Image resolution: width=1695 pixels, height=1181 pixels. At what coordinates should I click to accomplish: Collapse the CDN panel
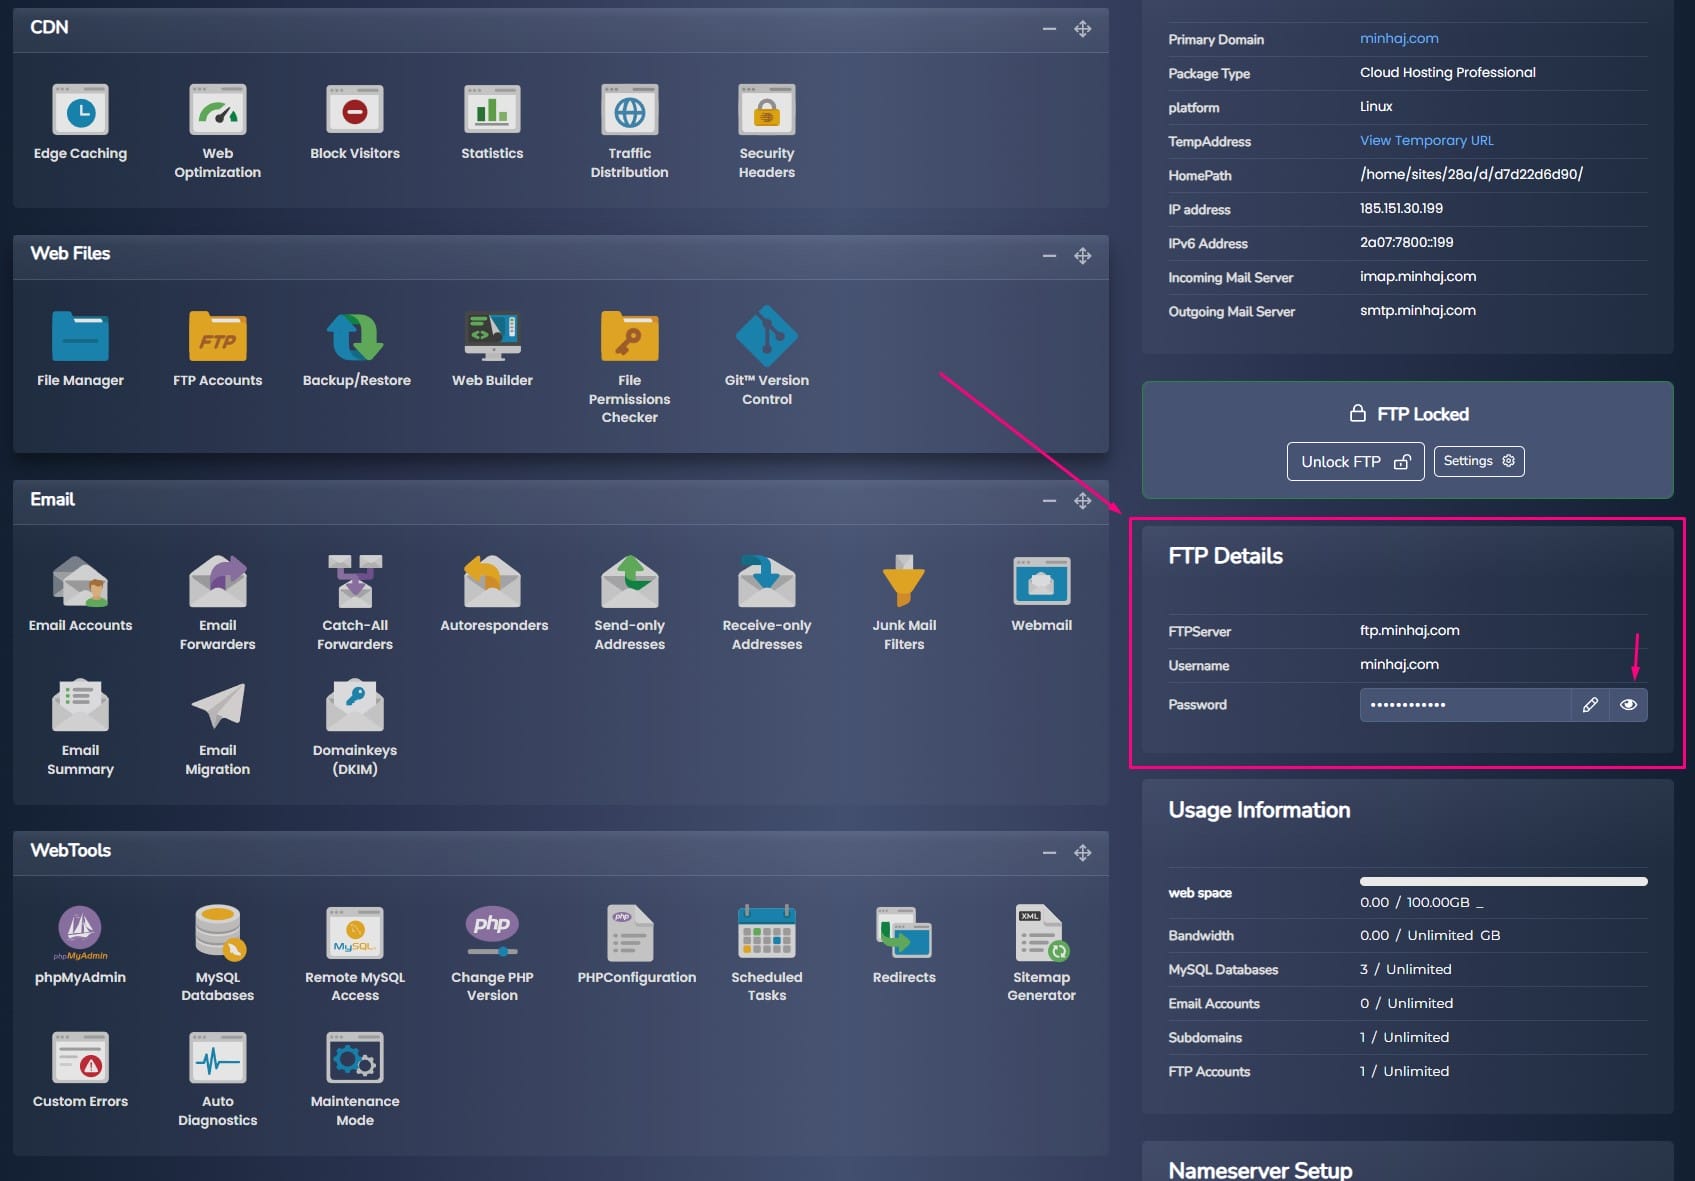1049,29
